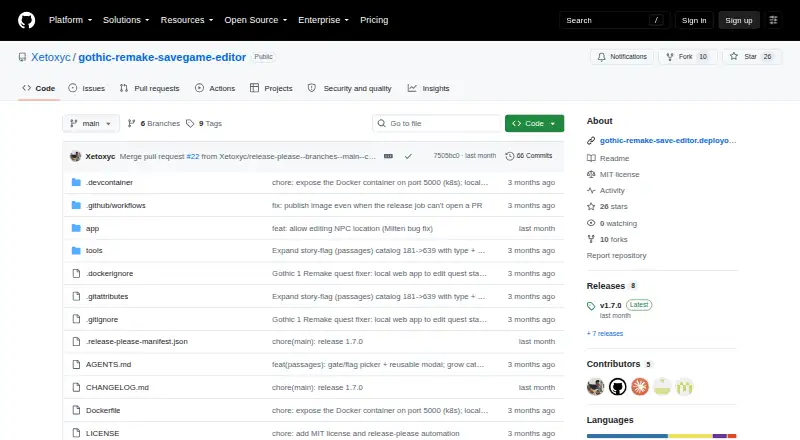Open the GitHub-logo contributor avatar
Viewport: 800px width, 440px height.
click(x=617, y=387)
